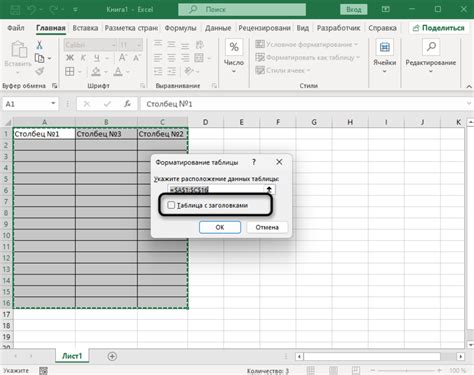474x375 pixels.
Task: Click the Fill Color bucket icon
Action: (96, 71)
